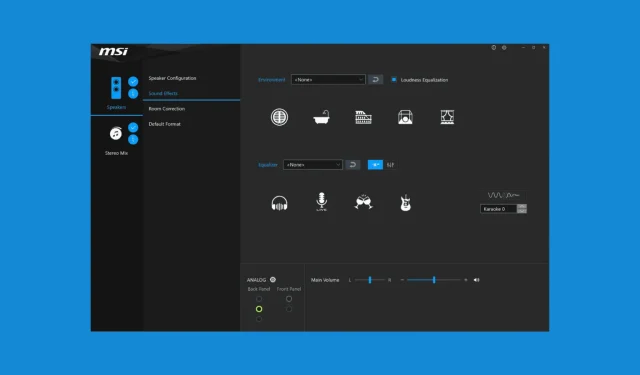
Task: Click the Environment label
Action: click(271, 80)
